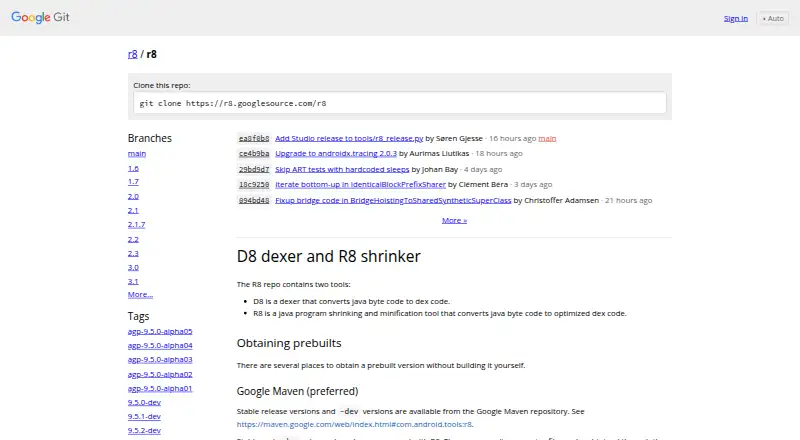Open tag agp-9.5.0-alpha01
800x440 pixels.
pos(160,388)
